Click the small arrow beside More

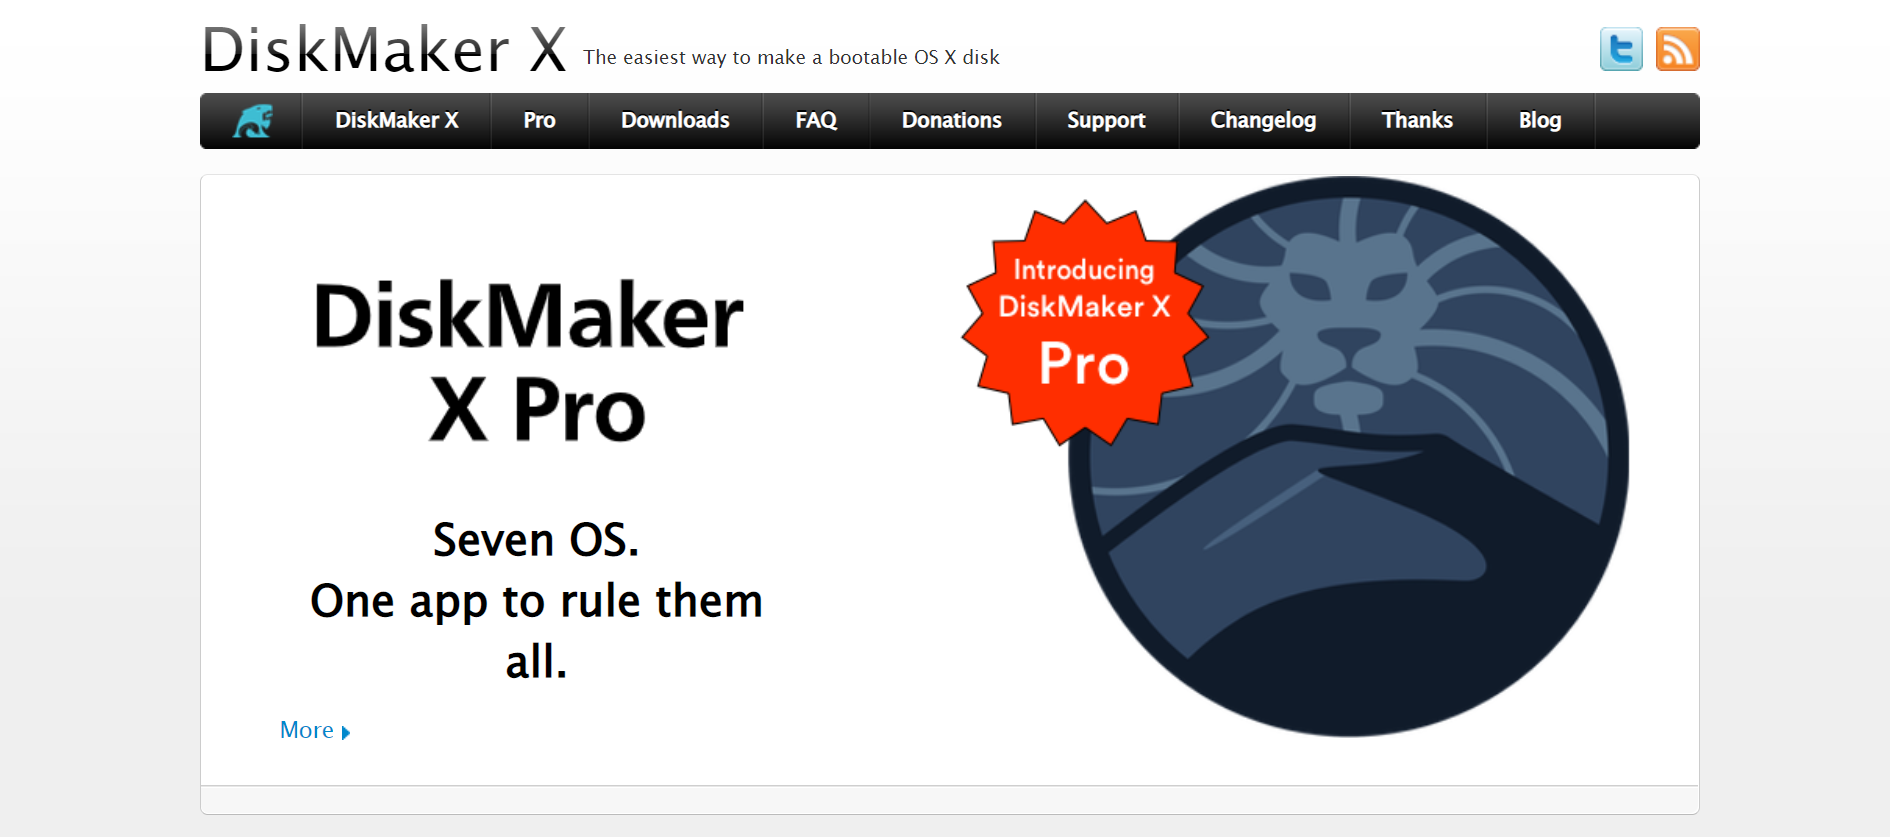(x=346, y=733)
